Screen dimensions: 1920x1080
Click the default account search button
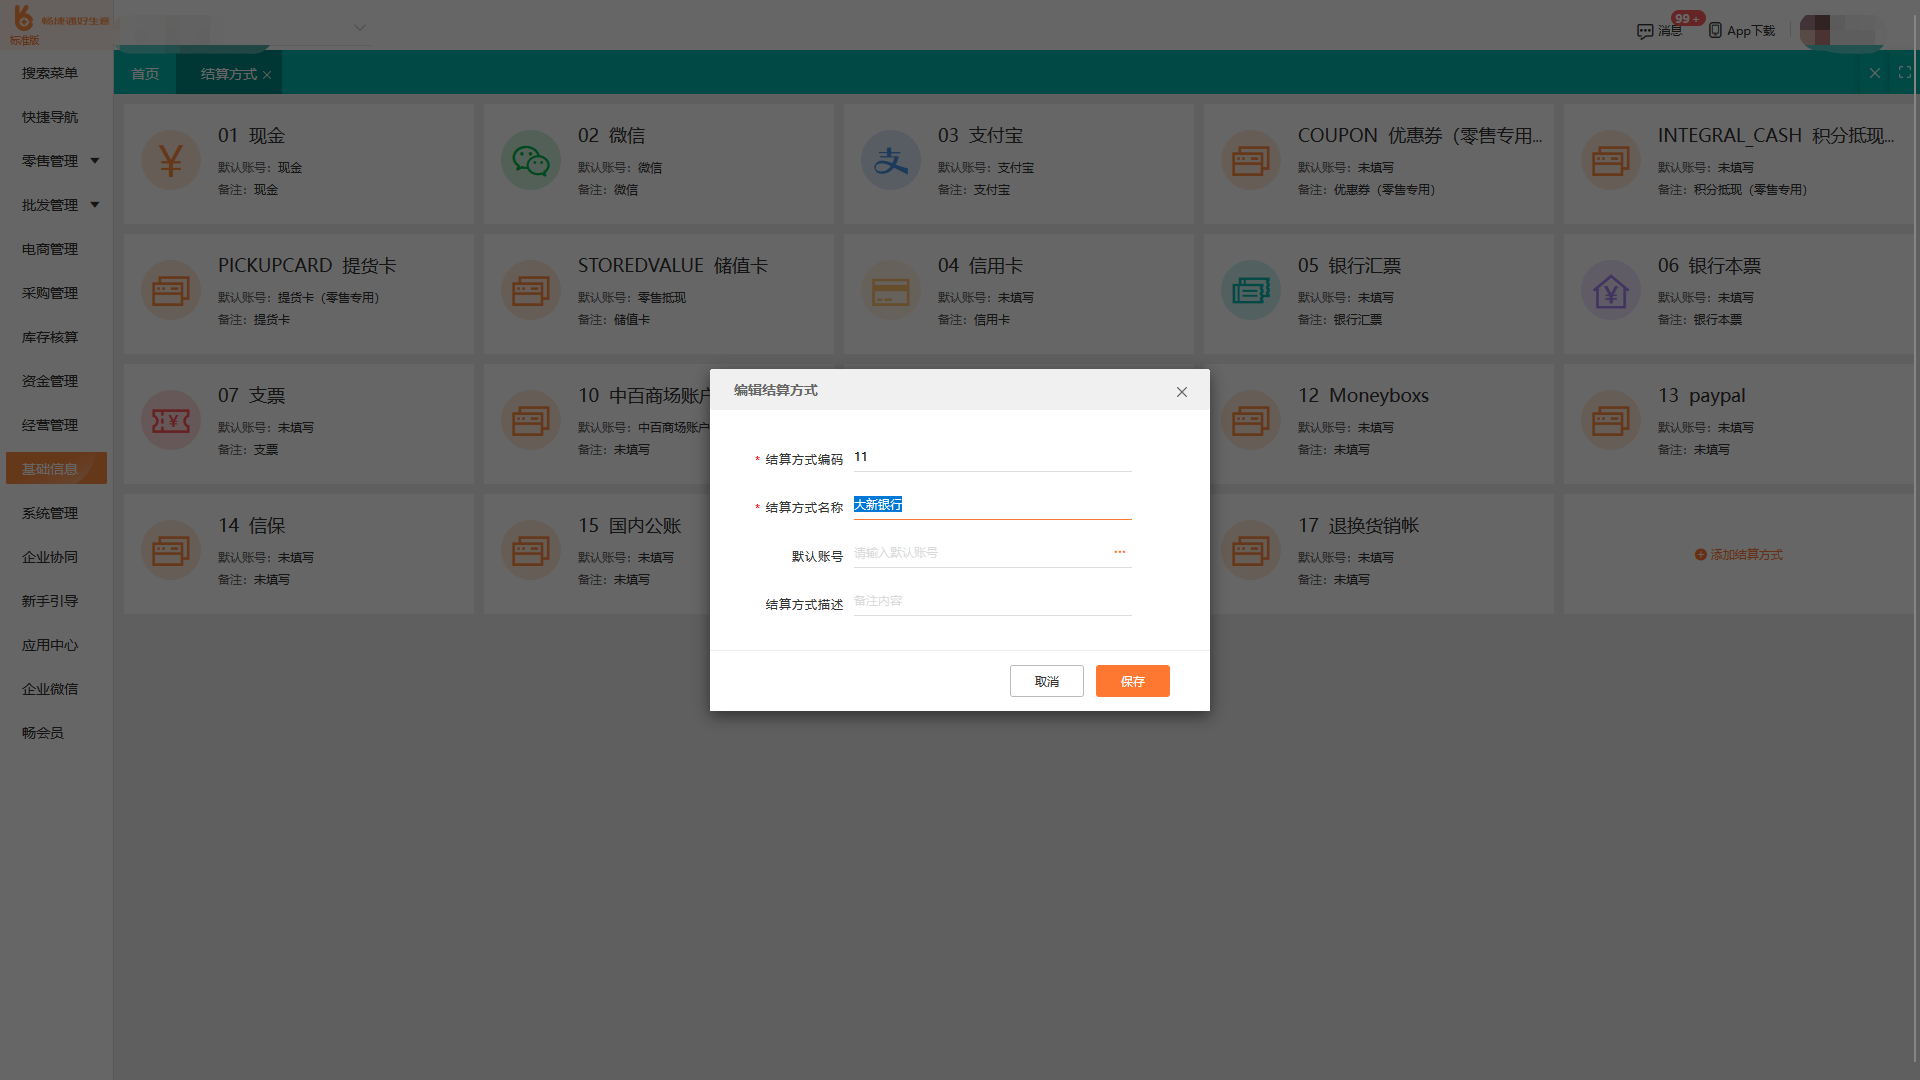[x=1120, y=553]
